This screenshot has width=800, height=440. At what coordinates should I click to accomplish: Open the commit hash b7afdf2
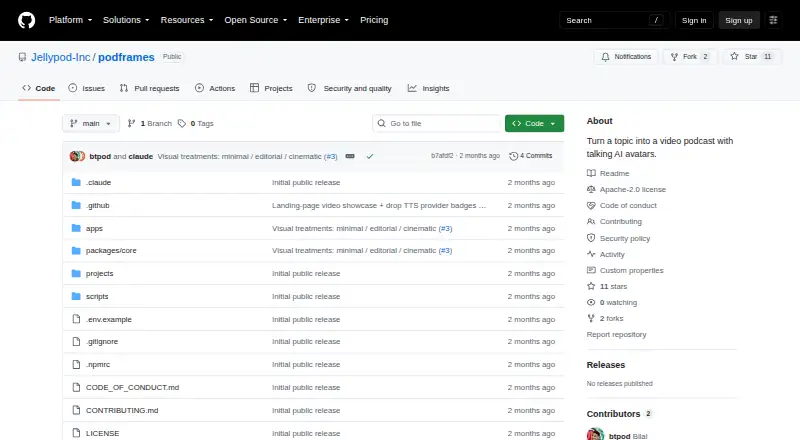pyautogui.click(x=442, y=156)
